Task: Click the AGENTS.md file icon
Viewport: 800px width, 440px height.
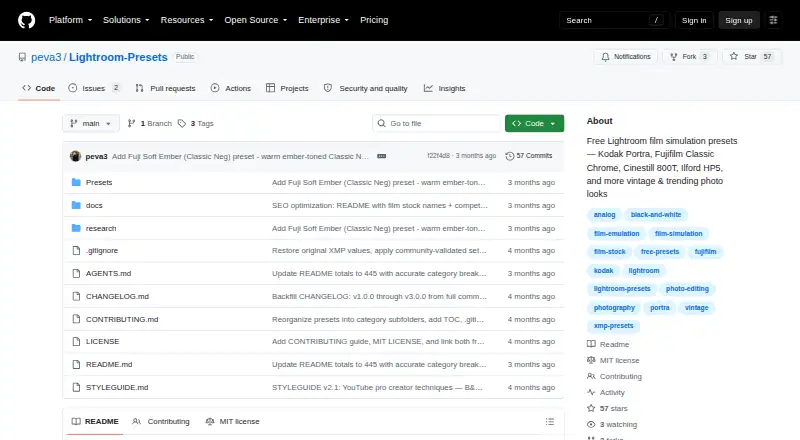Action: 76,274
